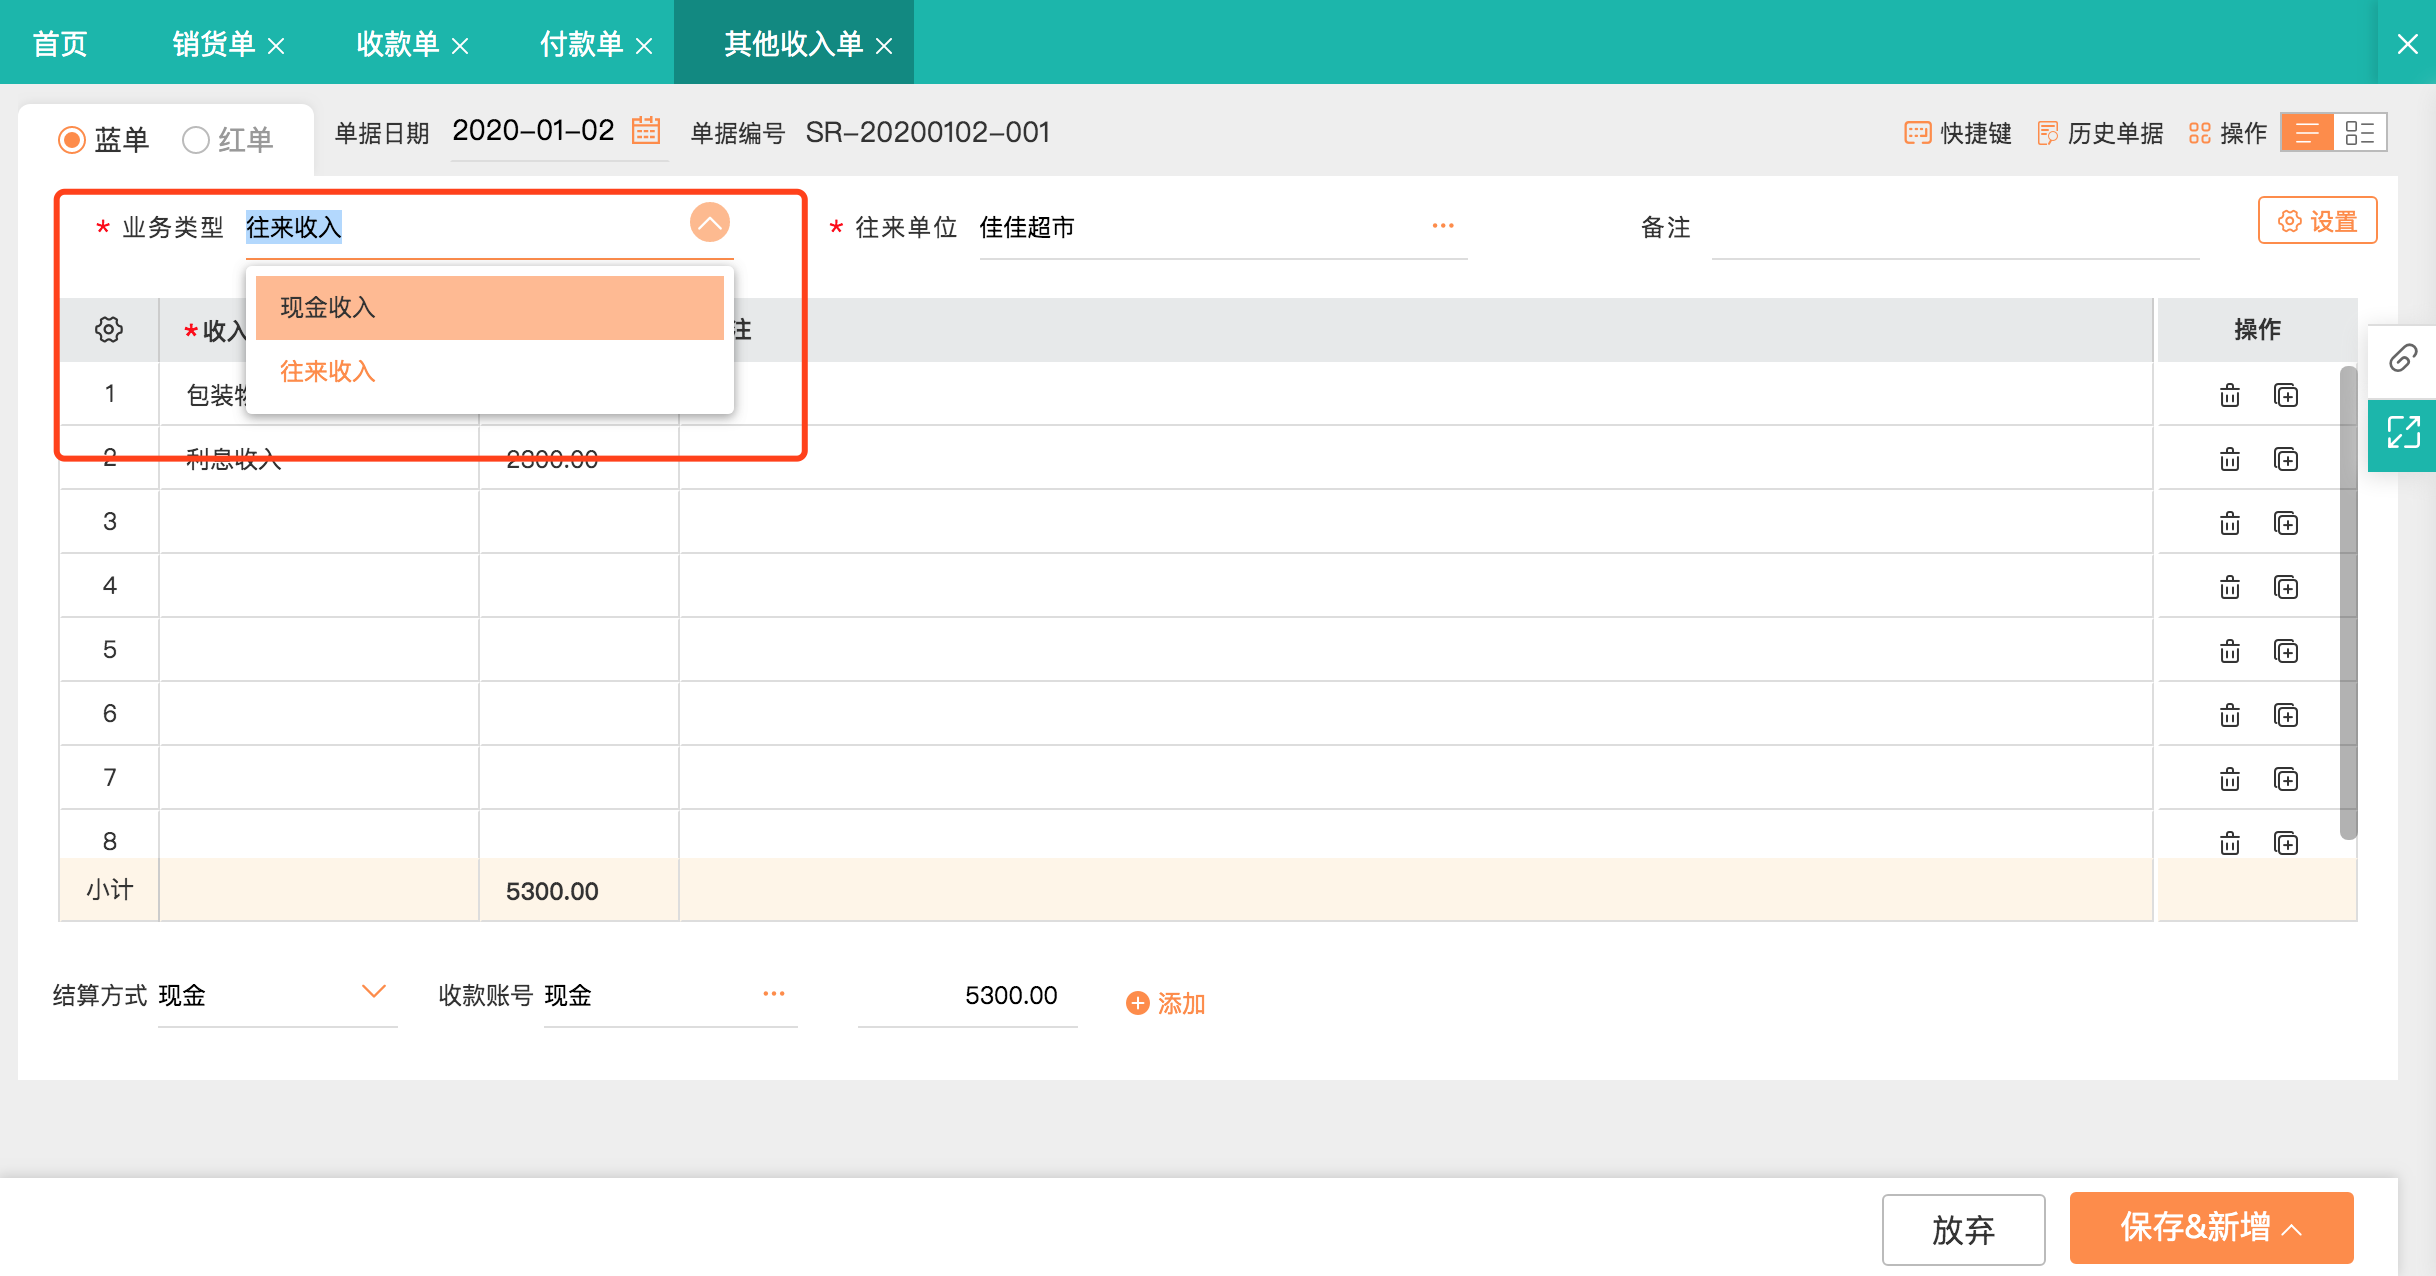2436x1276 pixels.
Task: Click the duplicate row icon on row 2
Action: [x=2286, y=458]
